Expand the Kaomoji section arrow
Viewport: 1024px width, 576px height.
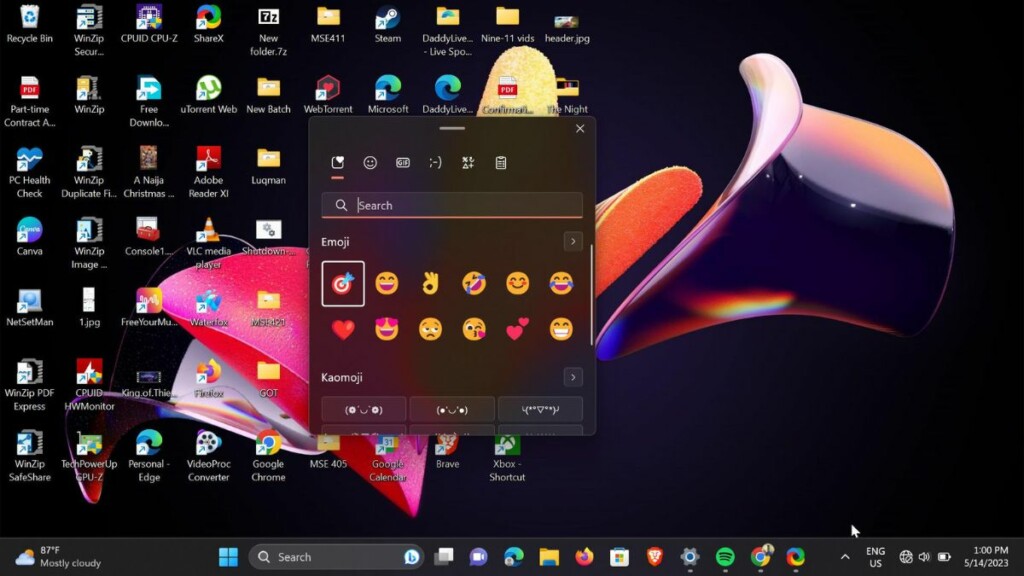[x=573, y=377]
